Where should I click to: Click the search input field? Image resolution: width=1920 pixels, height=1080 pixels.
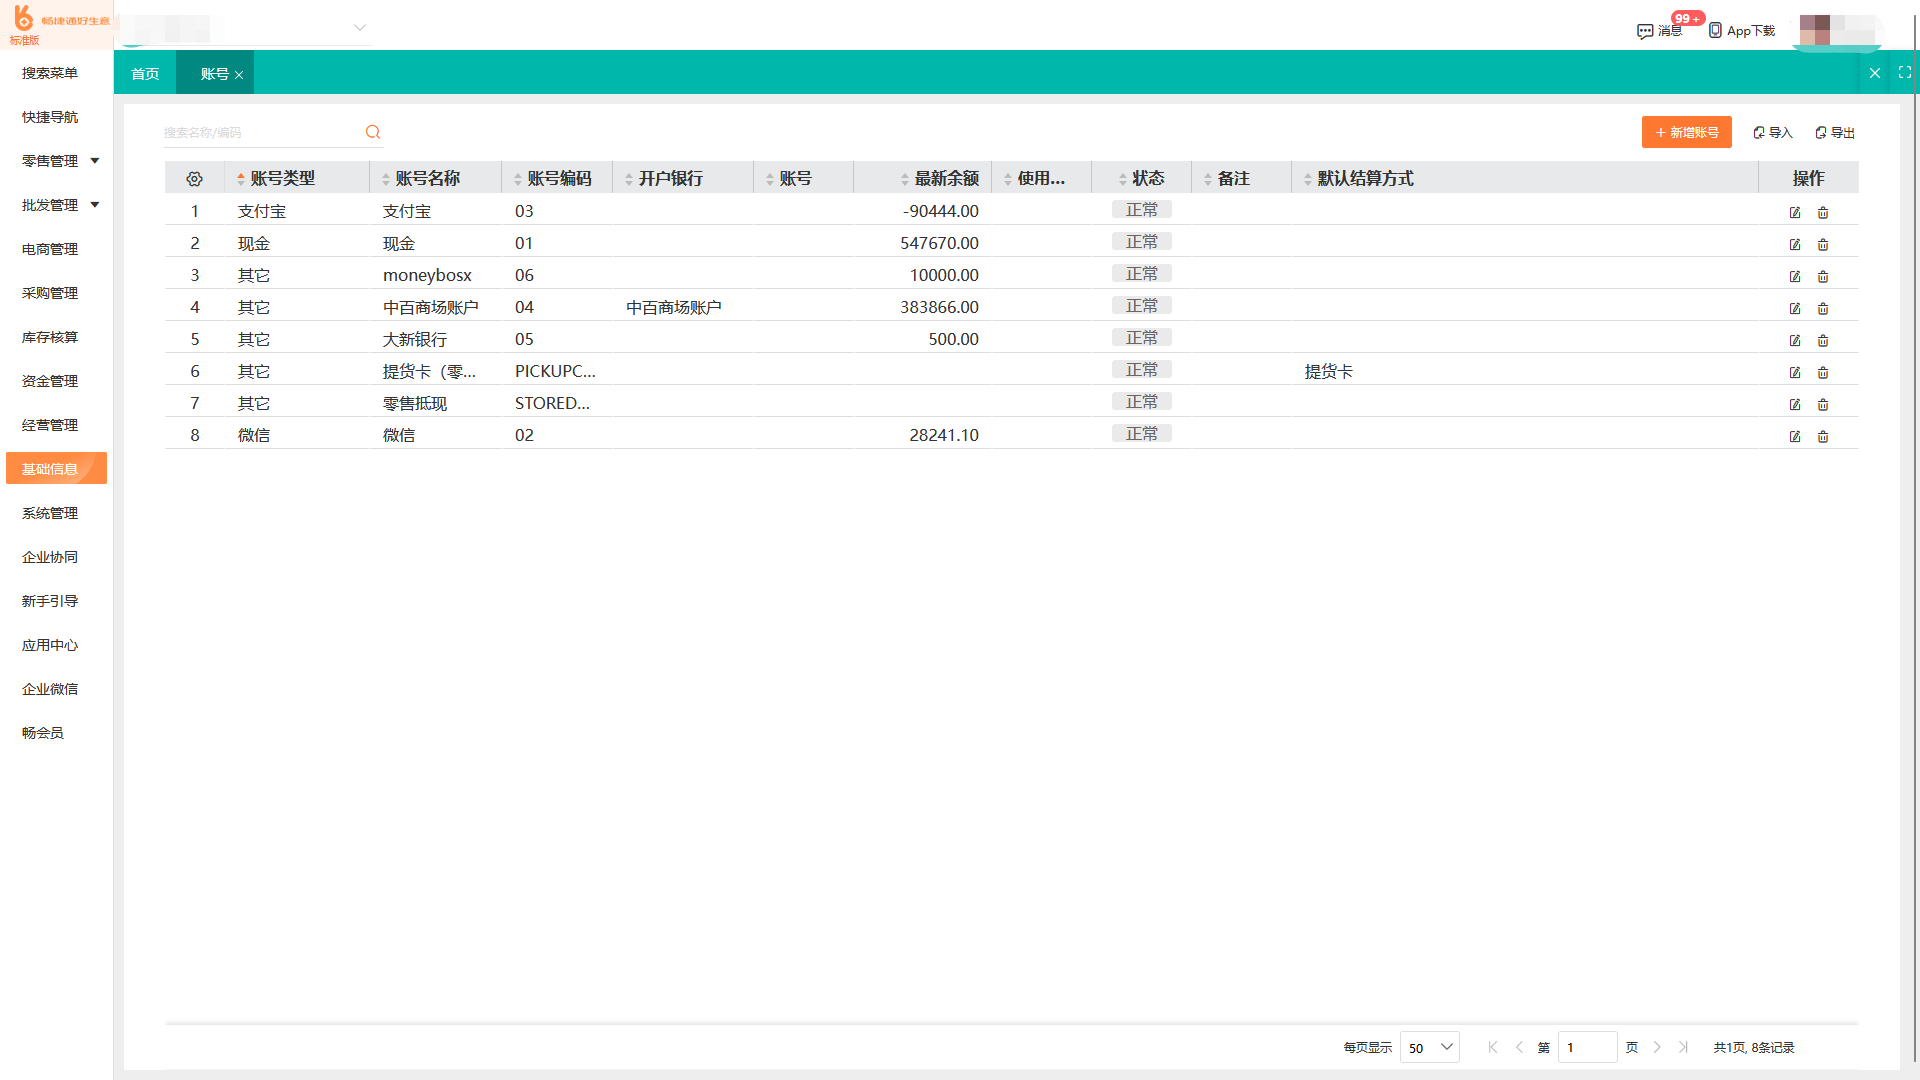260,132
